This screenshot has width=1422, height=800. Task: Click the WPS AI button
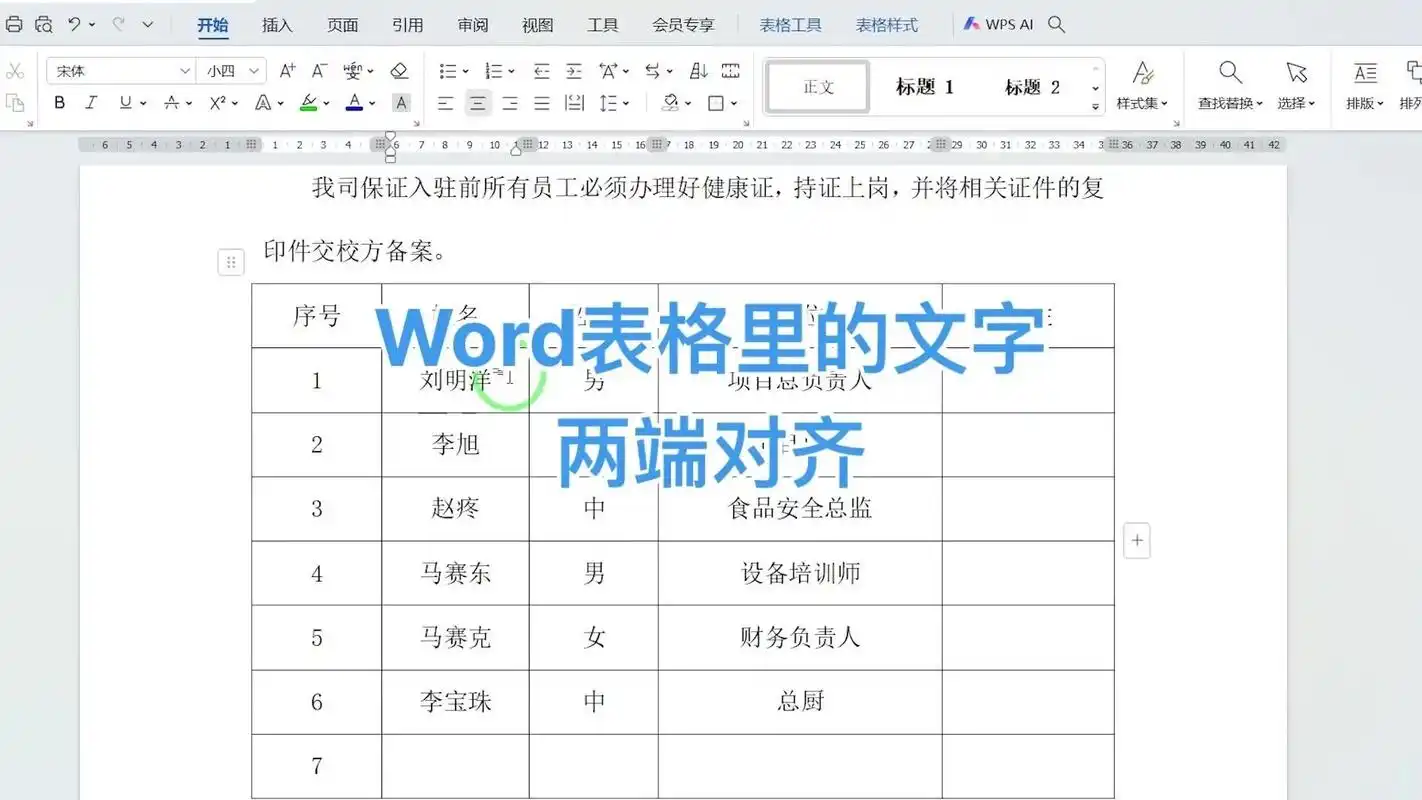click(x=998, y=24)
